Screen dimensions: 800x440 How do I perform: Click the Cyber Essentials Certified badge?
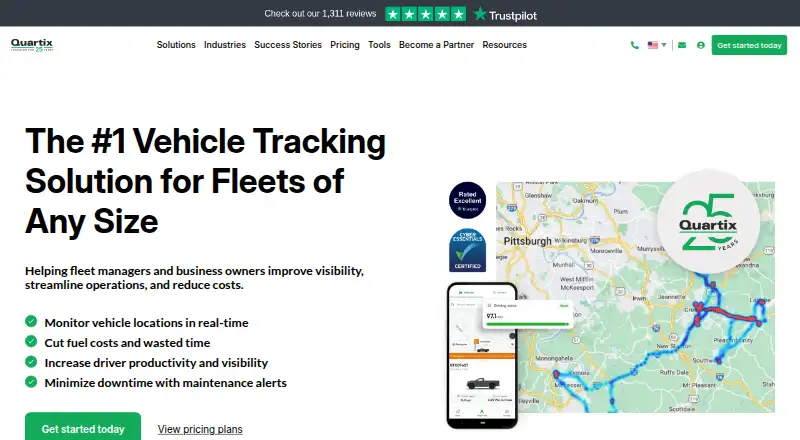[x=467, y=250]
